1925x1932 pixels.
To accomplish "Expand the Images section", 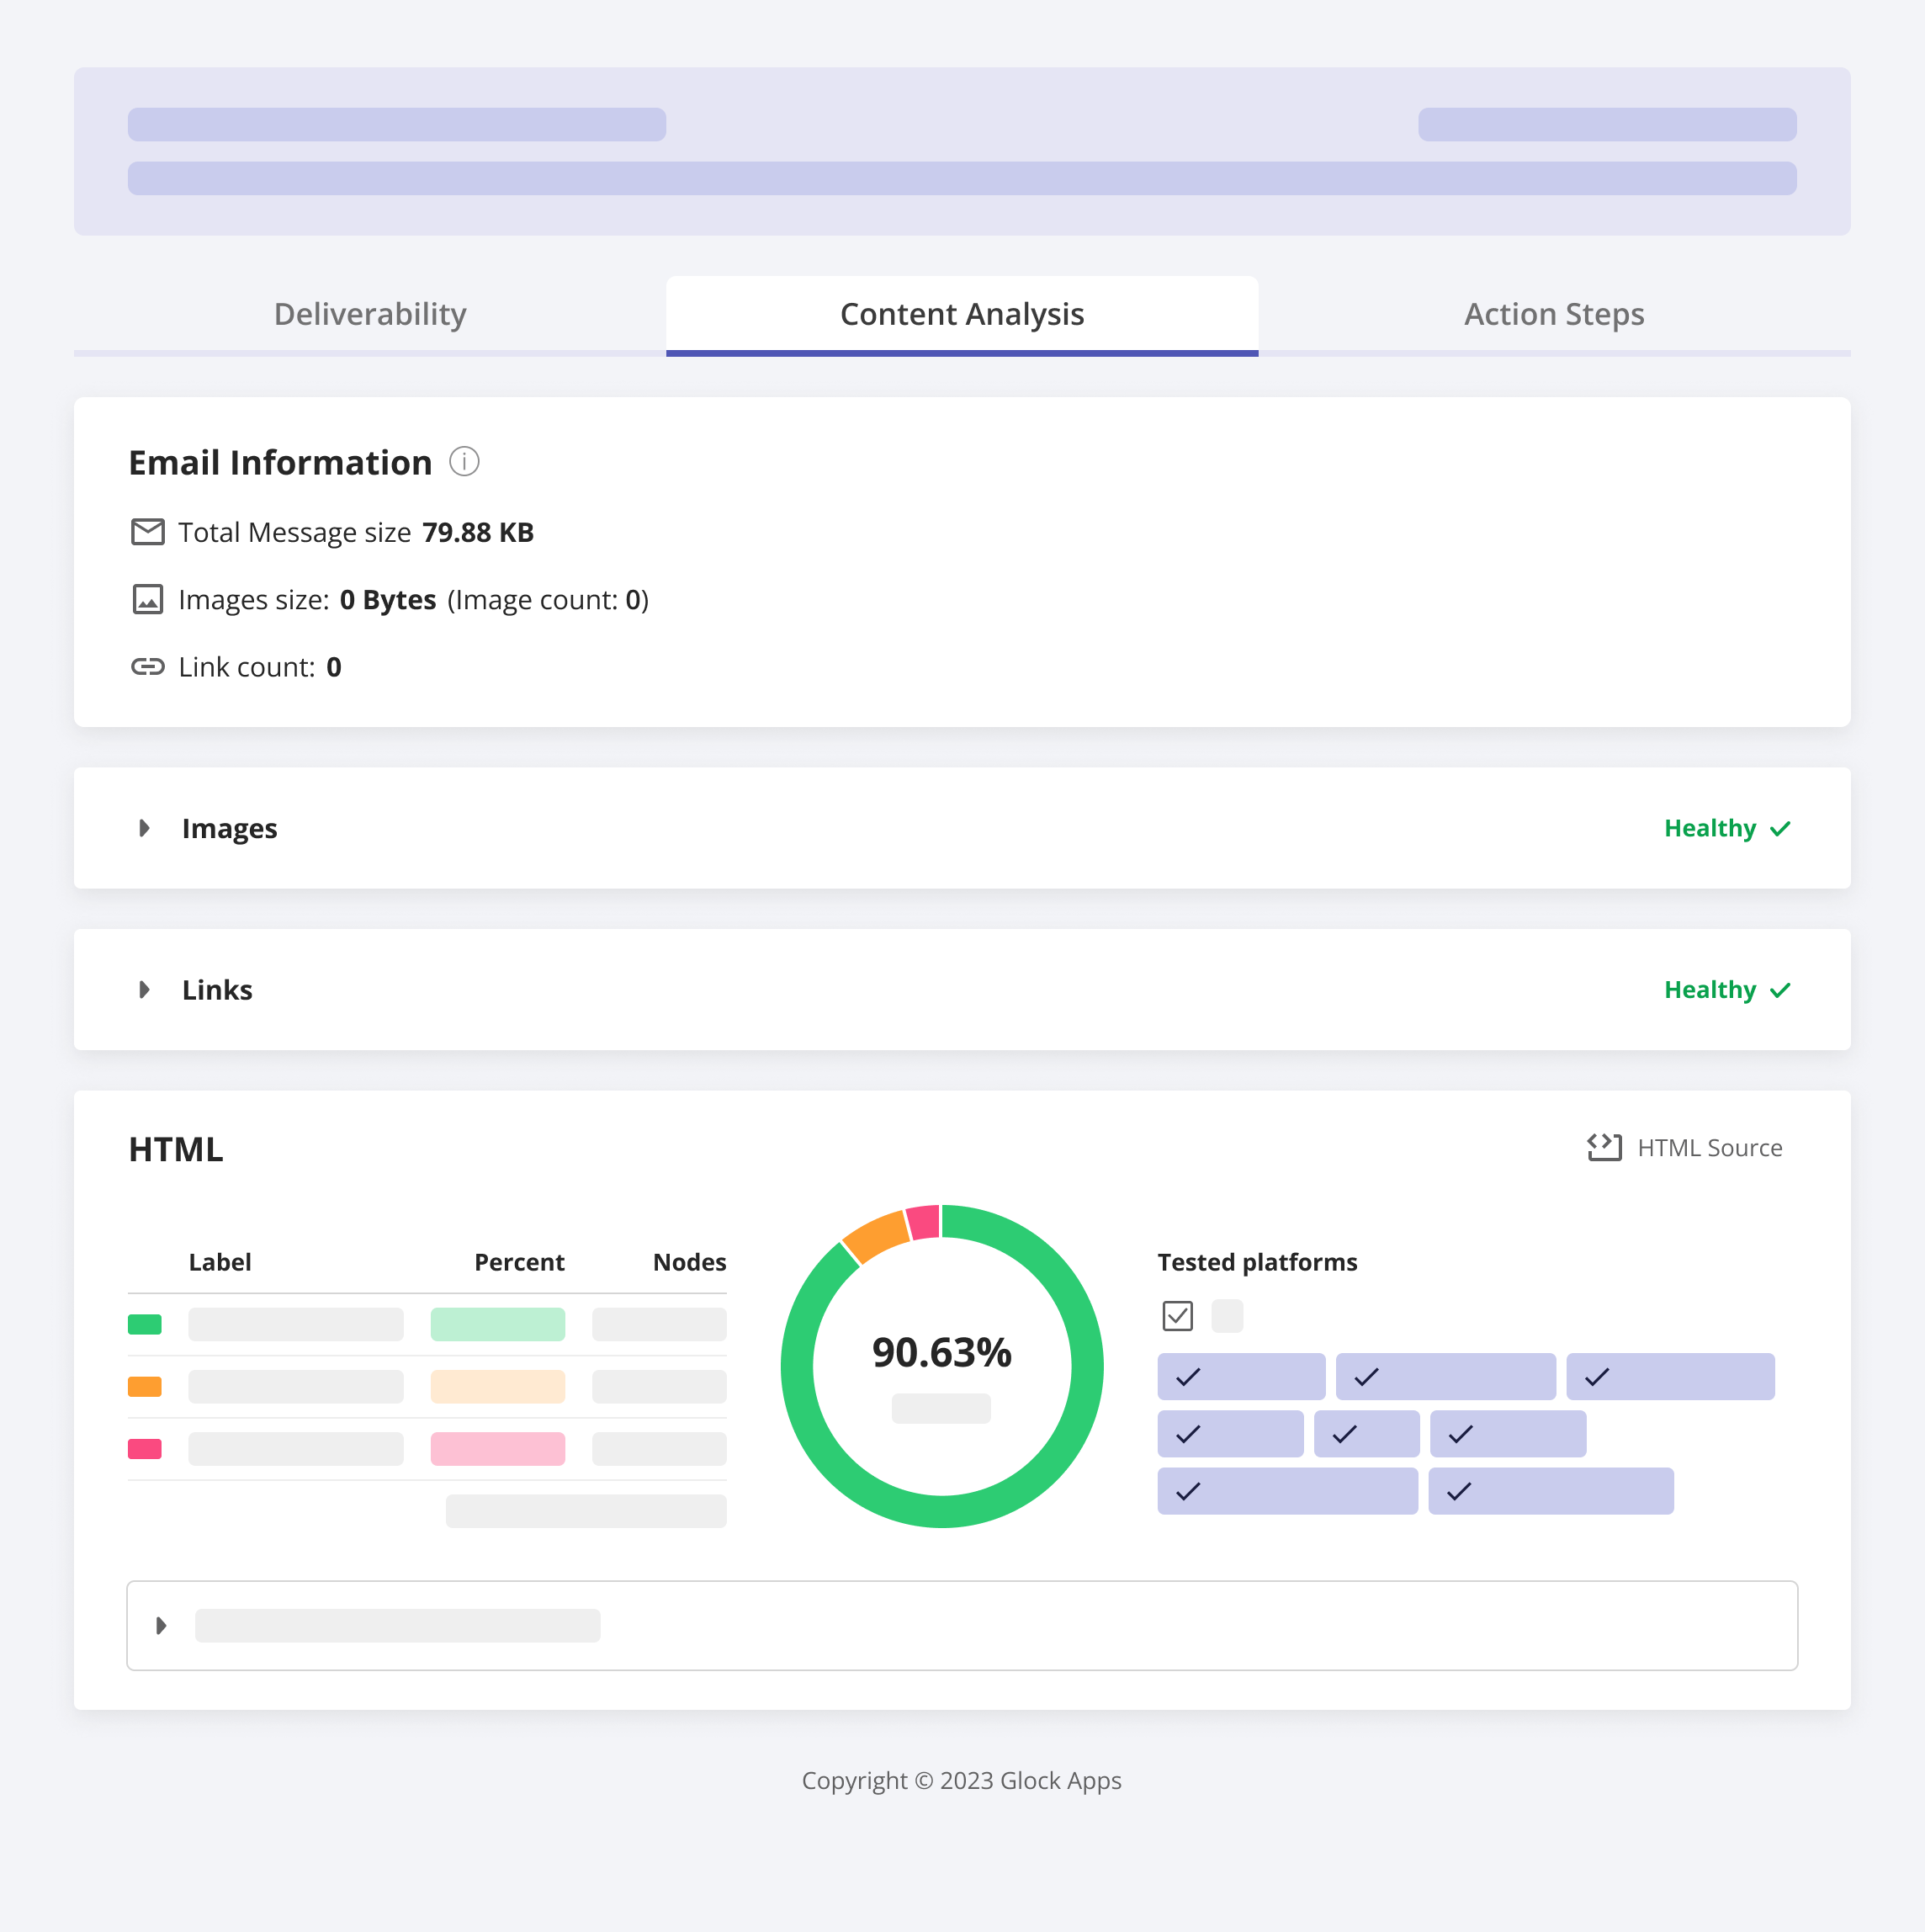I will [x=145, y=829].
